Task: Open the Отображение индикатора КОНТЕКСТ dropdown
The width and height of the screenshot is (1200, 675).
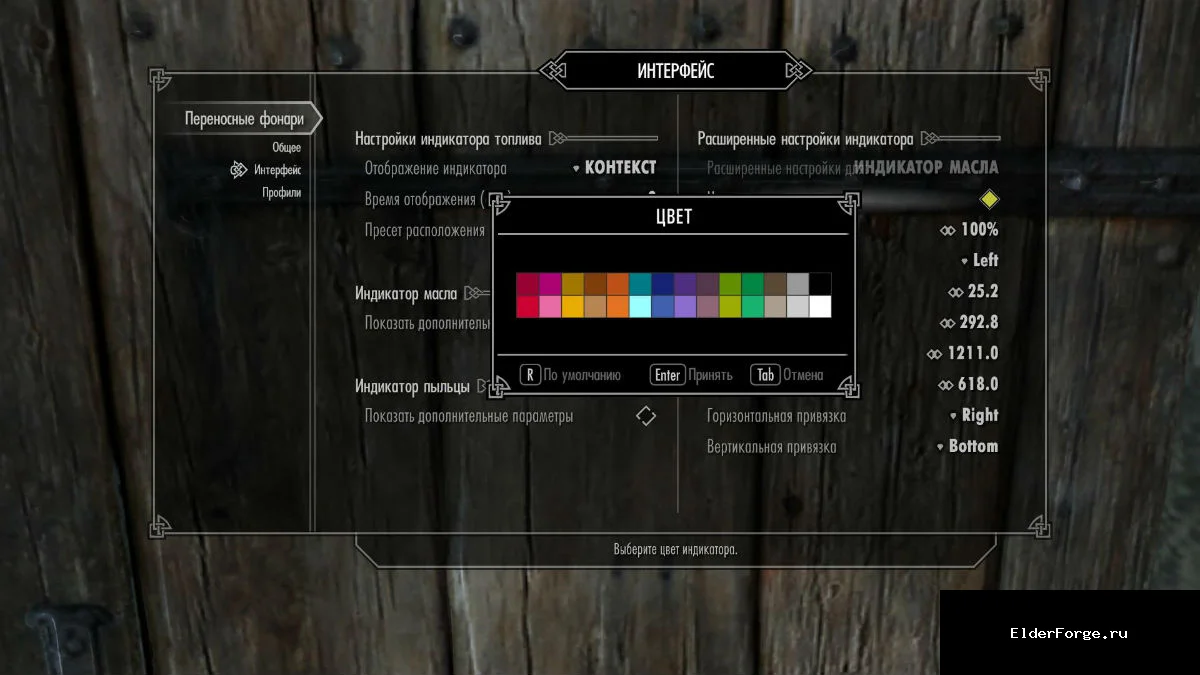Action: [615, 168]
